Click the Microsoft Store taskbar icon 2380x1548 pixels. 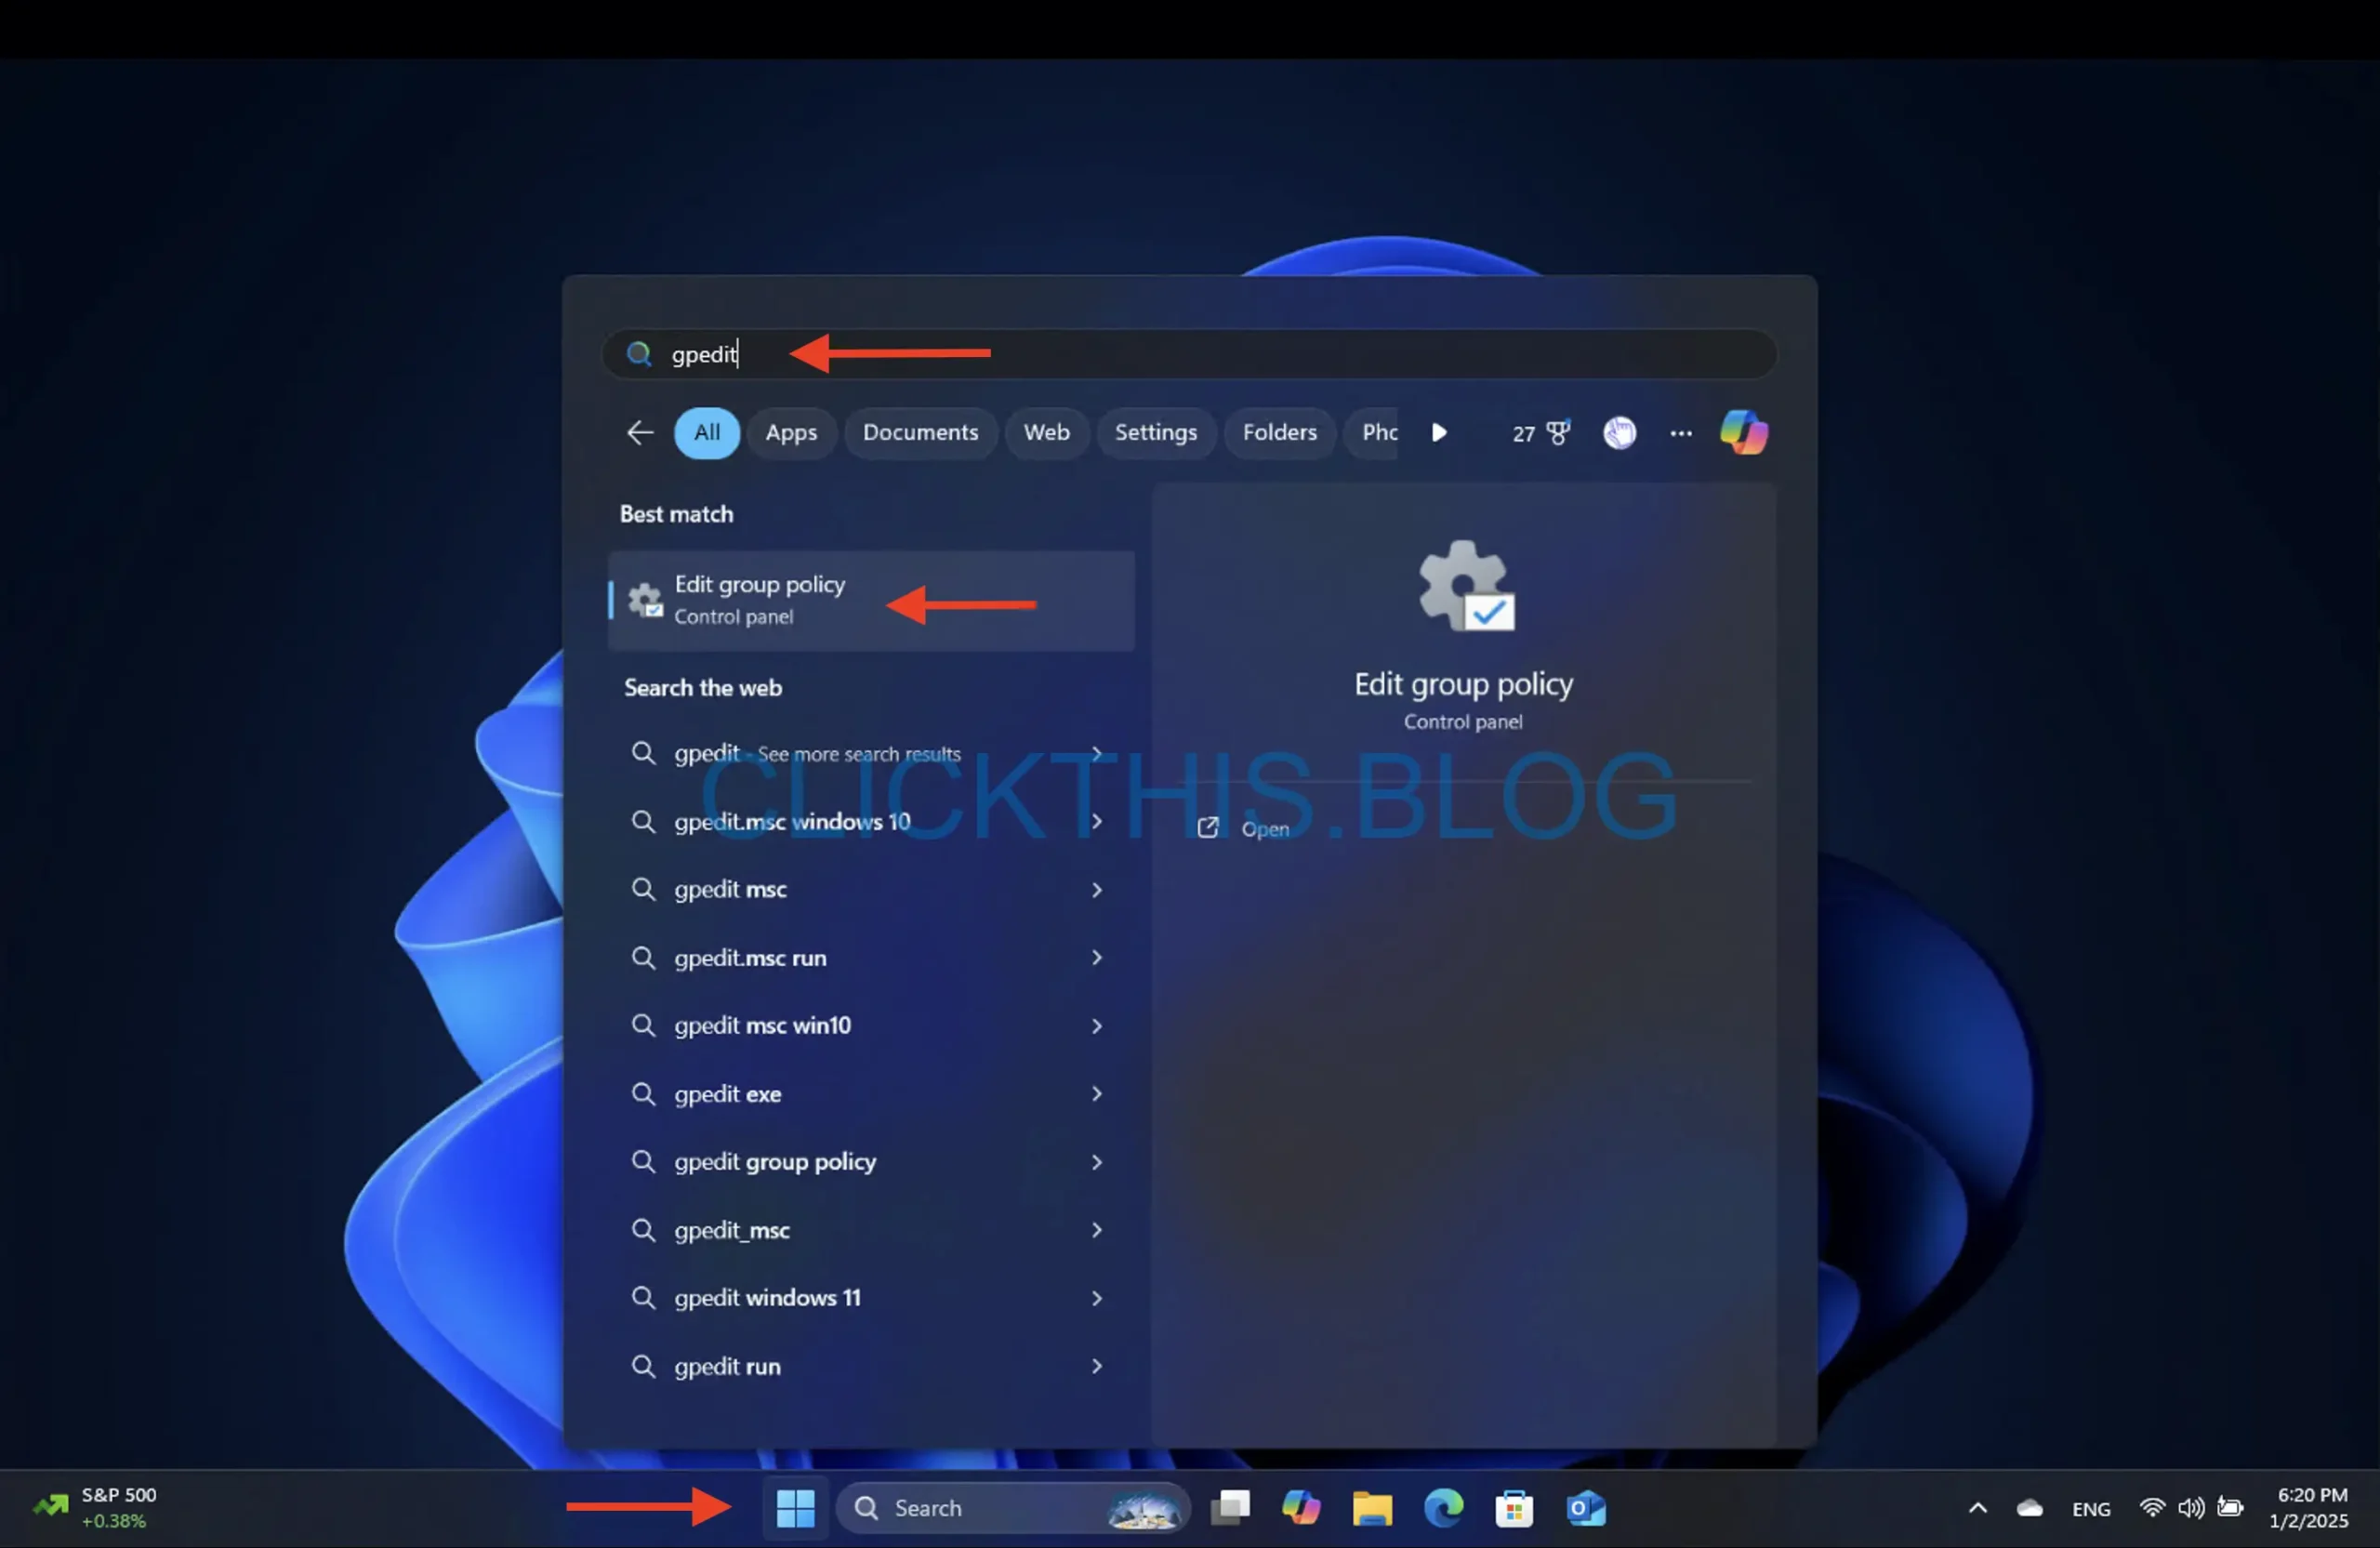tap(1513, 1506)
